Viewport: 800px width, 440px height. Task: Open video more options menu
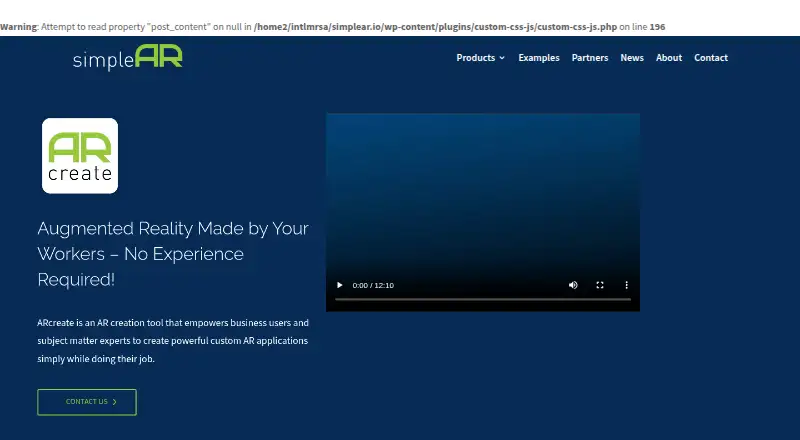coord(627,285)
